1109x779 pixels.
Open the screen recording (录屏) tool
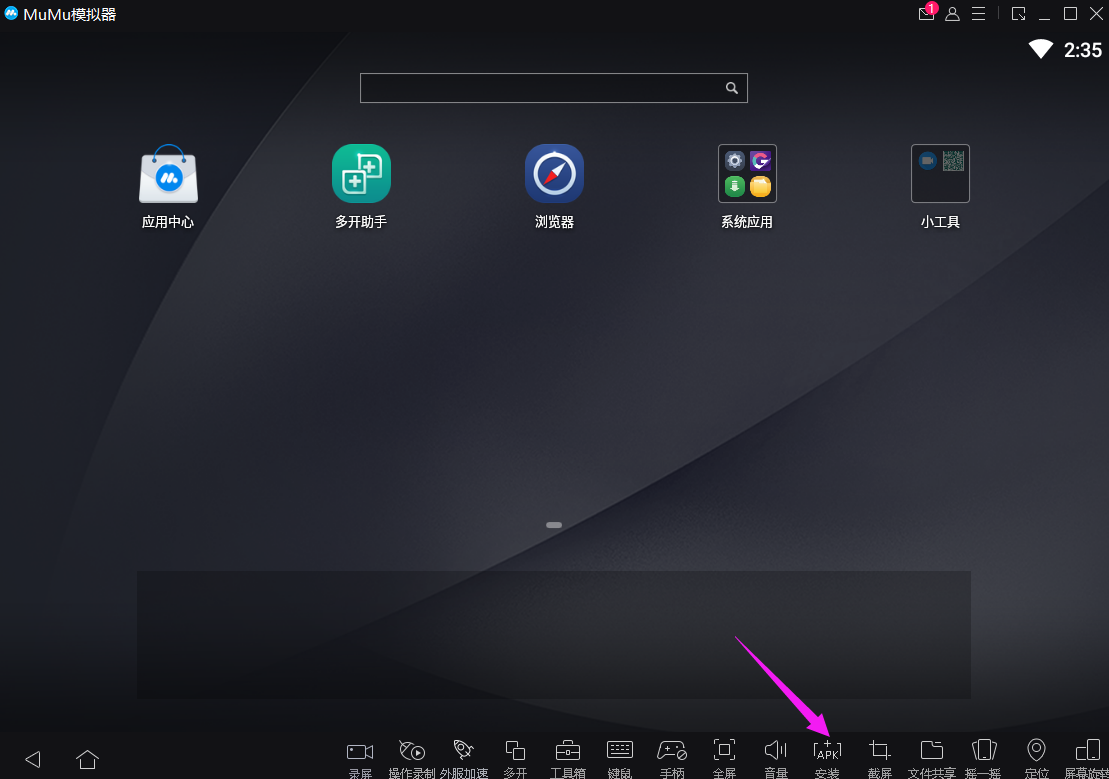[x=360, y=752]
